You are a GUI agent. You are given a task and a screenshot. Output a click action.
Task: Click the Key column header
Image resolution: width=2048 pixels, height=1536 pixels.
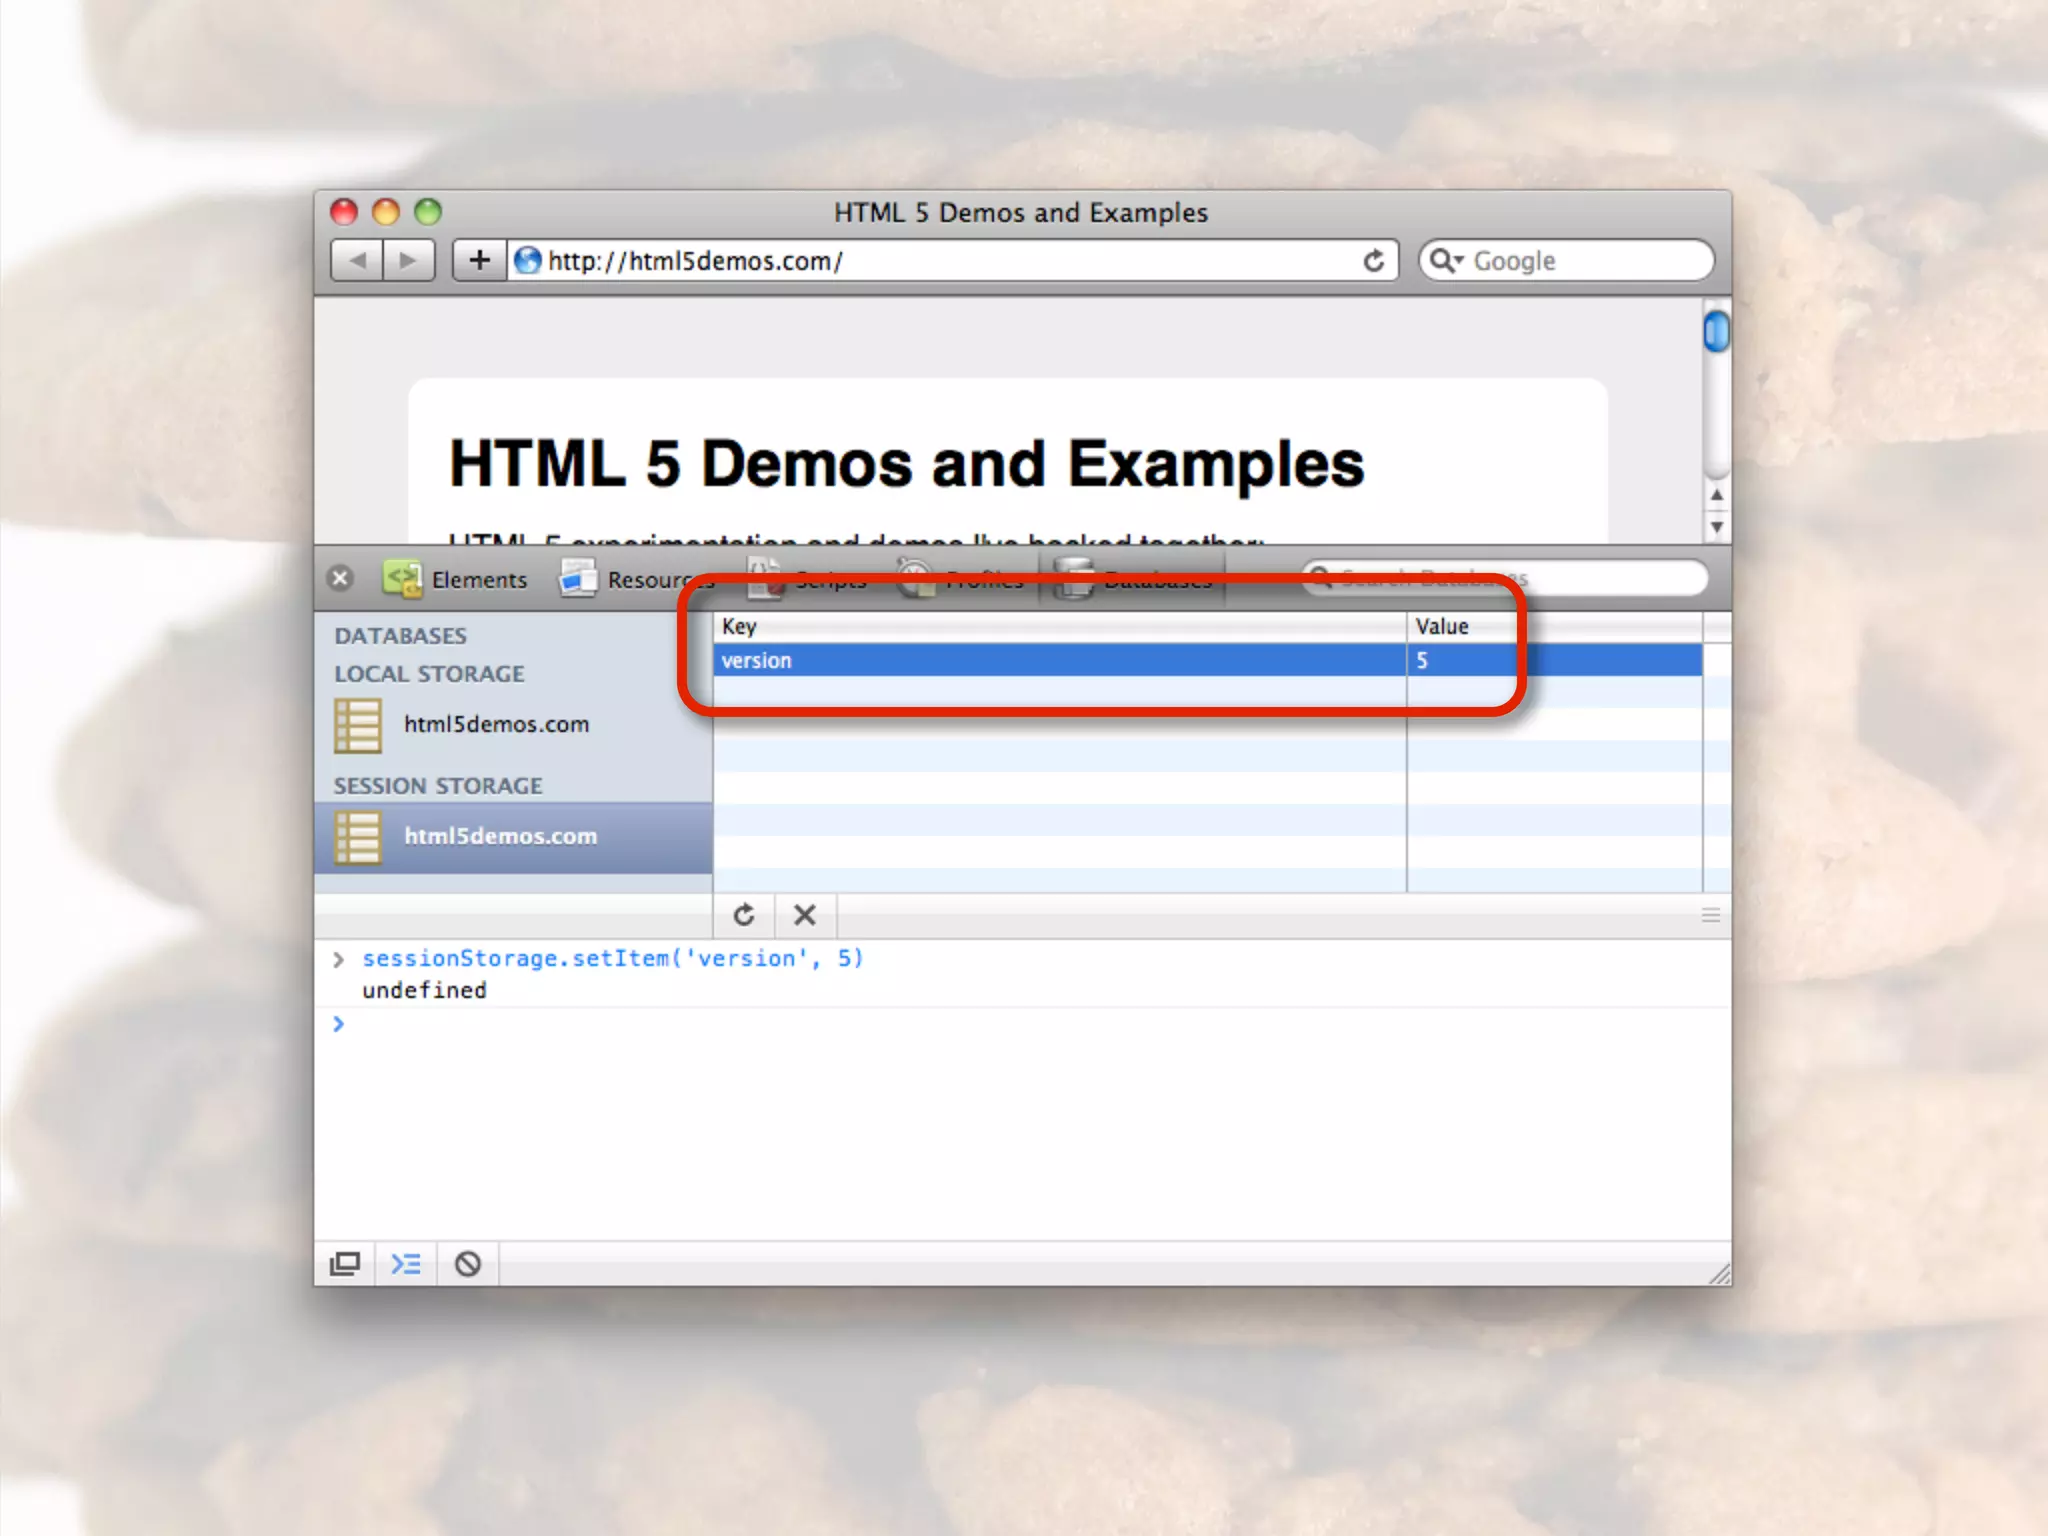click(1000, 626)
